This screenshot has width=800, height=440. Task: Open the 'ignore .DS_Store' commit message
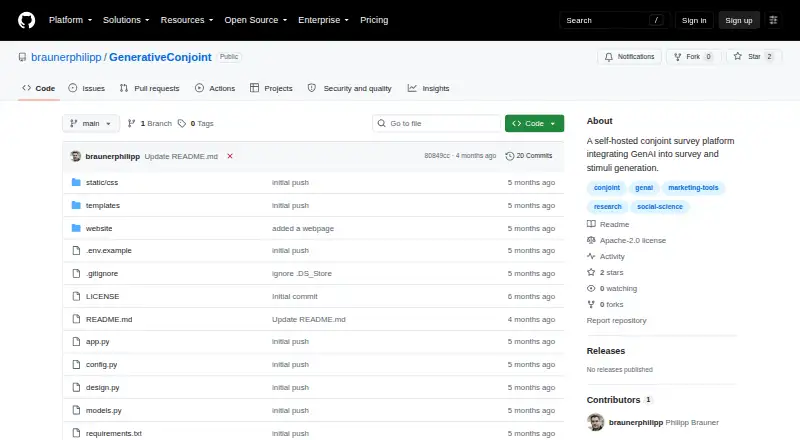[x=302, y=274]
